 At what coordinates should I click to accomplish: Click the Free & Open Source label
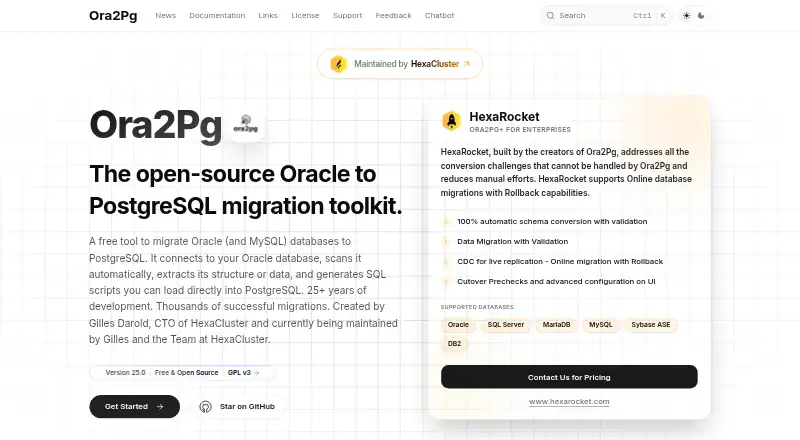[186, 373]
